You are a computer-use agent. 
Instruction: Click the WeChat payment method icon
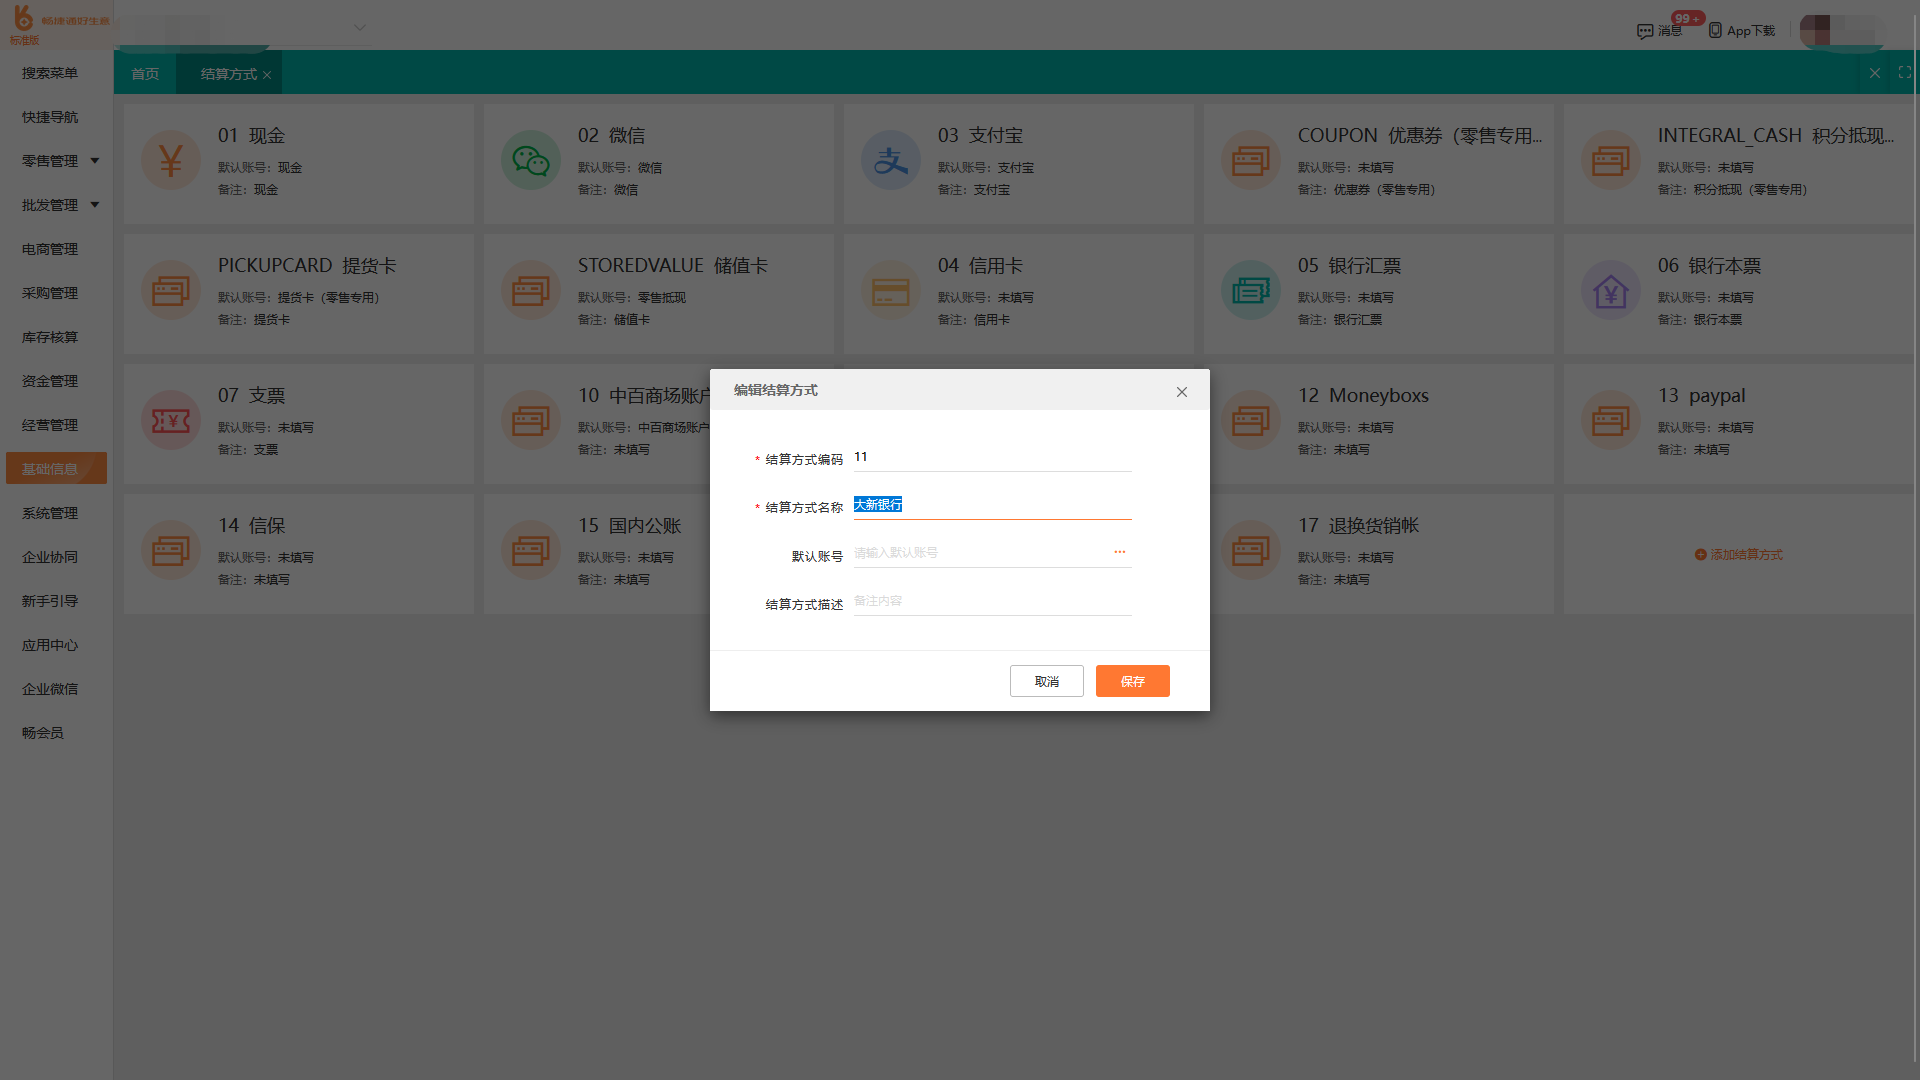pos(527,158)
